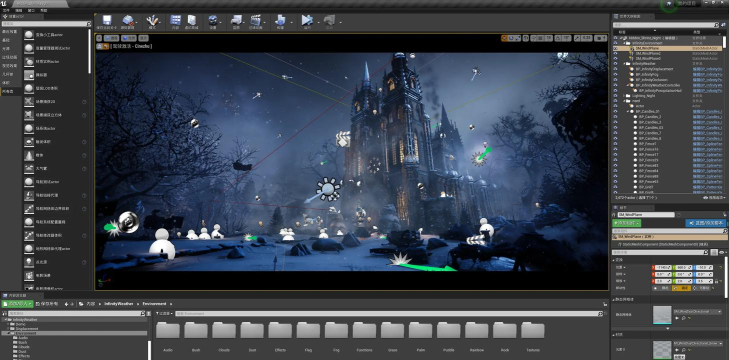Click the World Outliner search field
This screenshot has width=729, height=360.
[666, 26]
